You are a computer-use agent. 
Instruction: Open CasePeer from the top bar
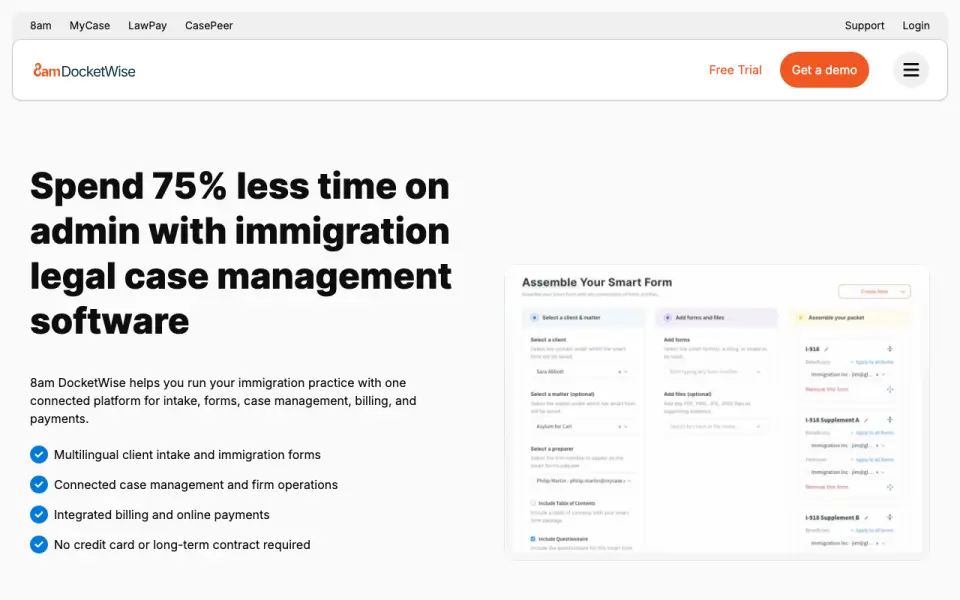point(209,25)
